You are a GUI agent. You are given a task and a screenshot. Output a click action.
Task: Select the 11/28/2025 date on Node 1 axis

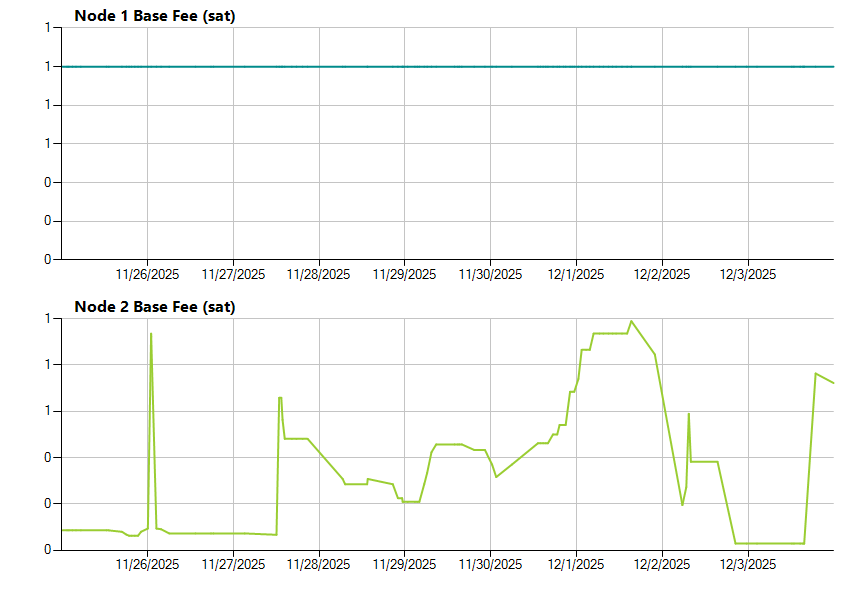click(x=319, y=274)
